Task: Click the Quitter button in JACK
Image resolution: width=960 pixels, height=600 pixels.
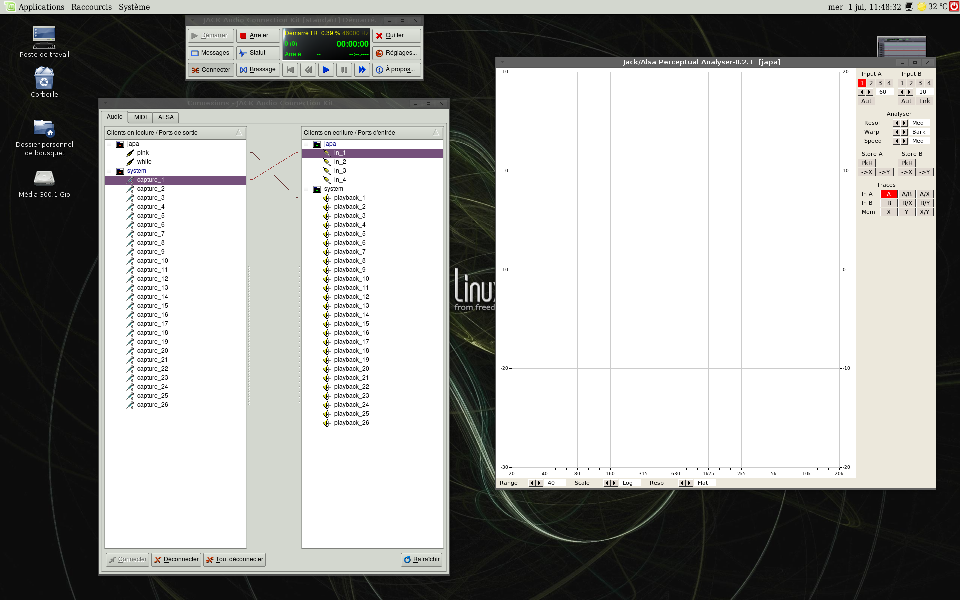Action: tap(396, 35)
